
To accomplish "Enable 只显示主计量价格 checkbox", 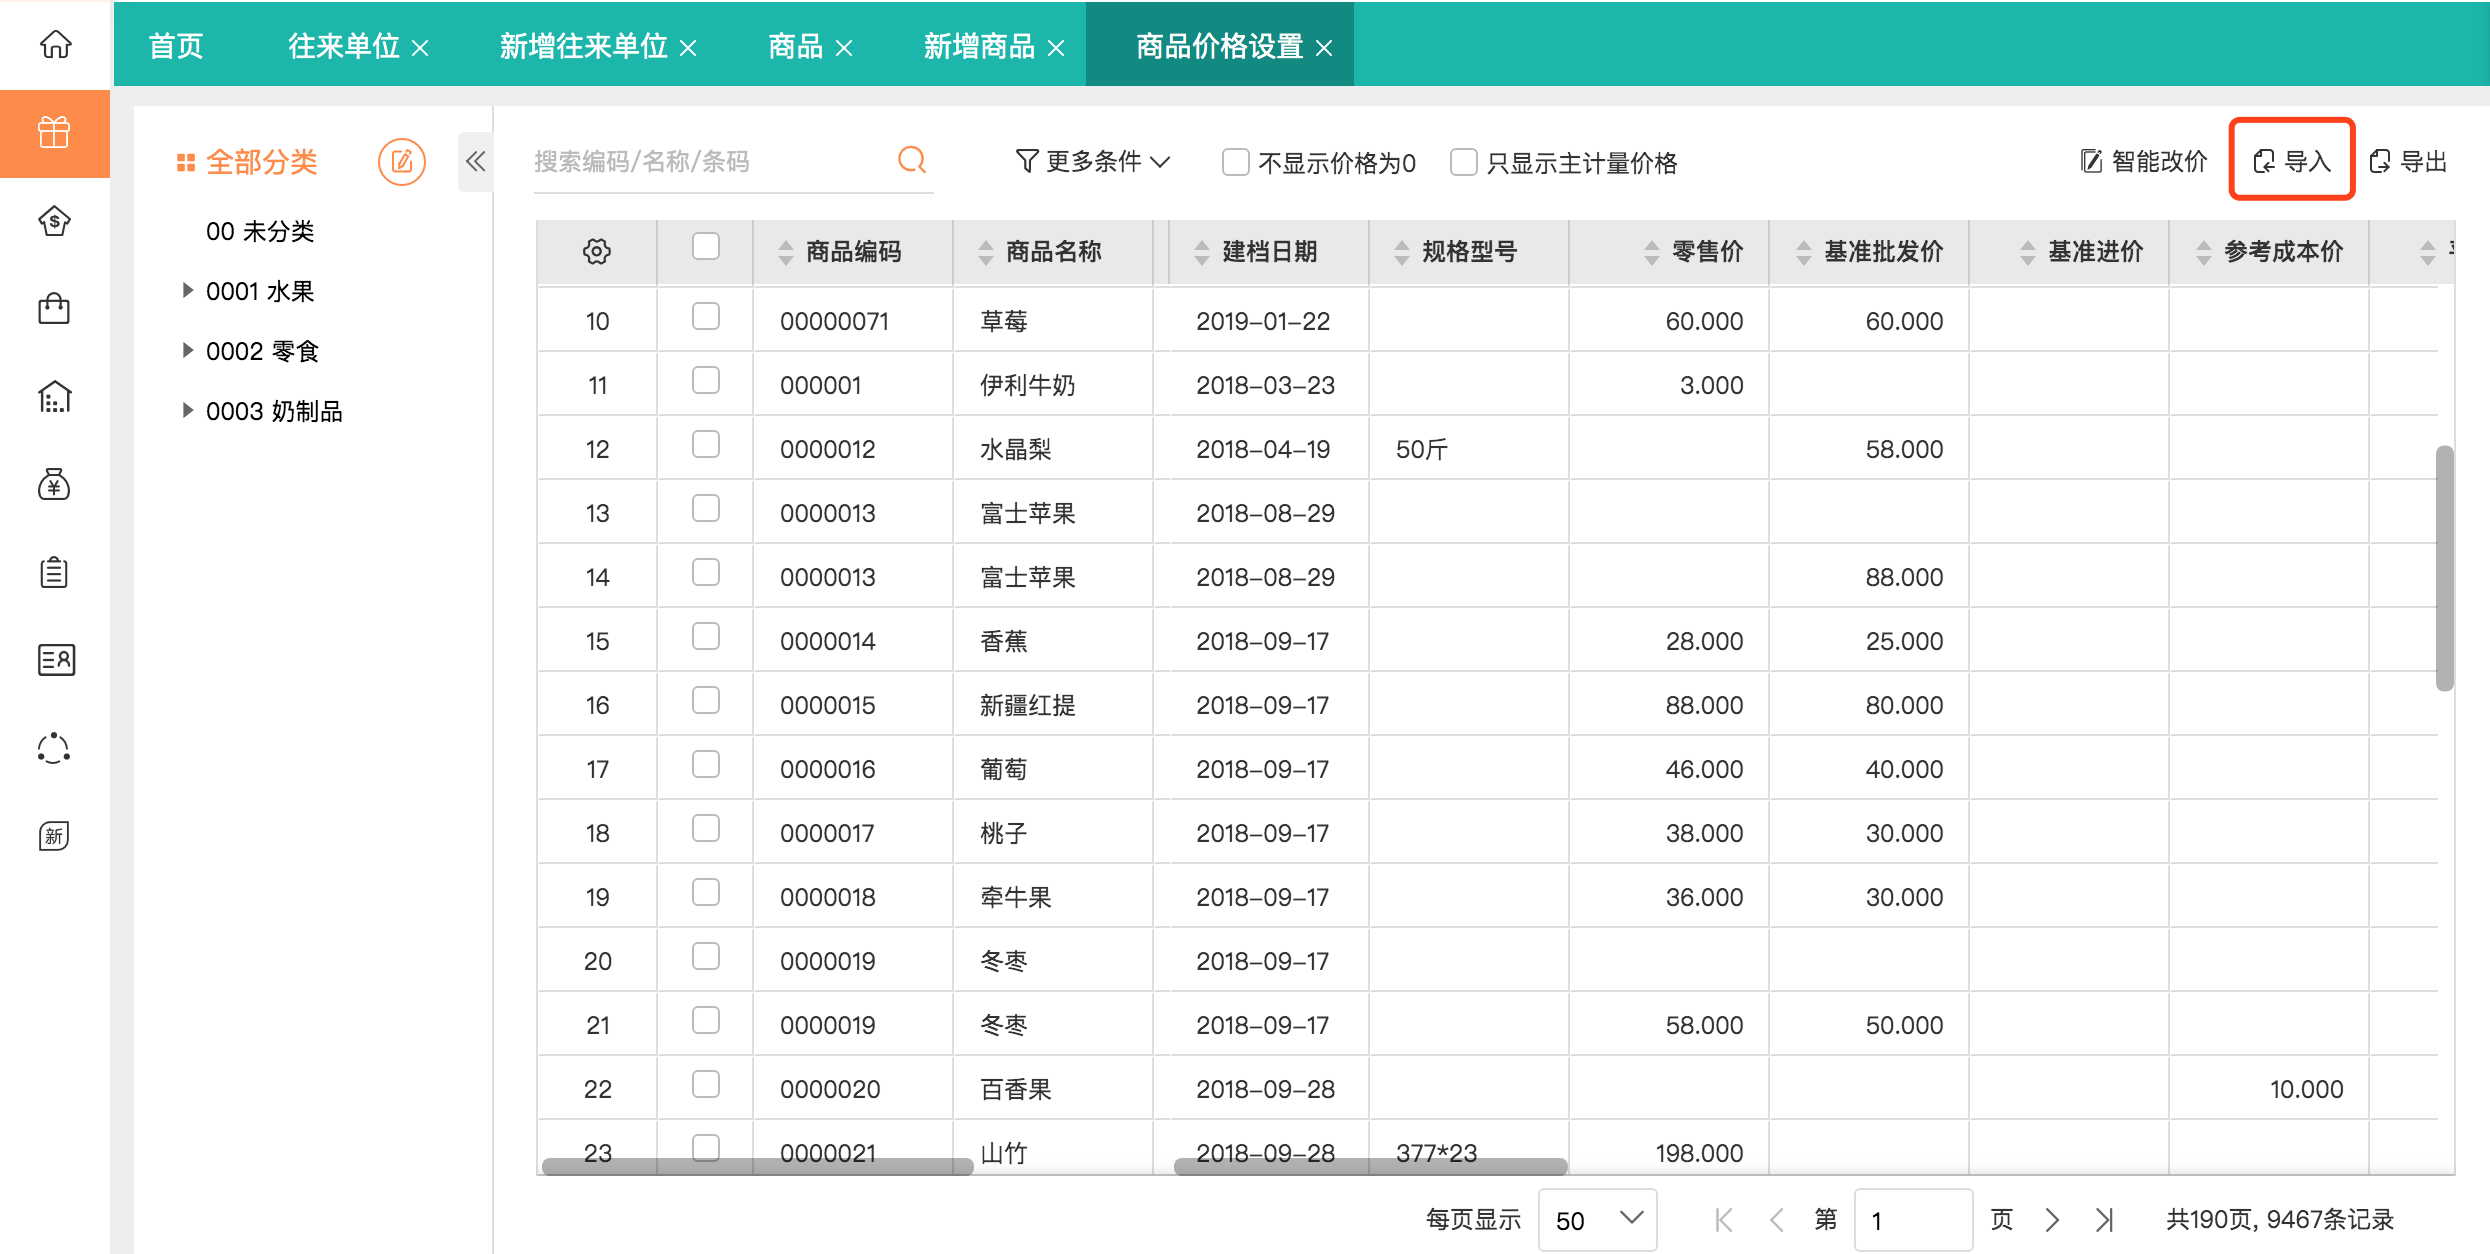I will tap(1468, 160).
